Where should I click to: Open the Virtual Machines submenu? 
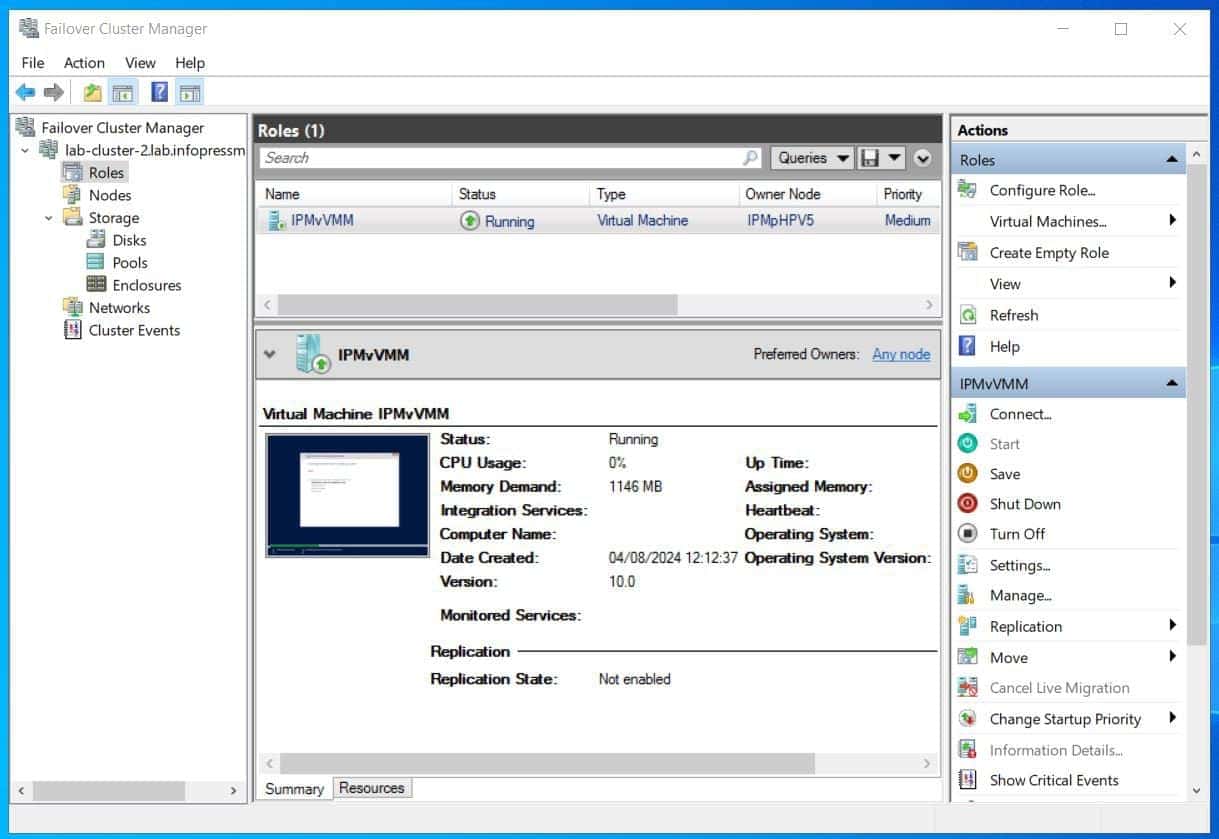[x=1067, y=221]
